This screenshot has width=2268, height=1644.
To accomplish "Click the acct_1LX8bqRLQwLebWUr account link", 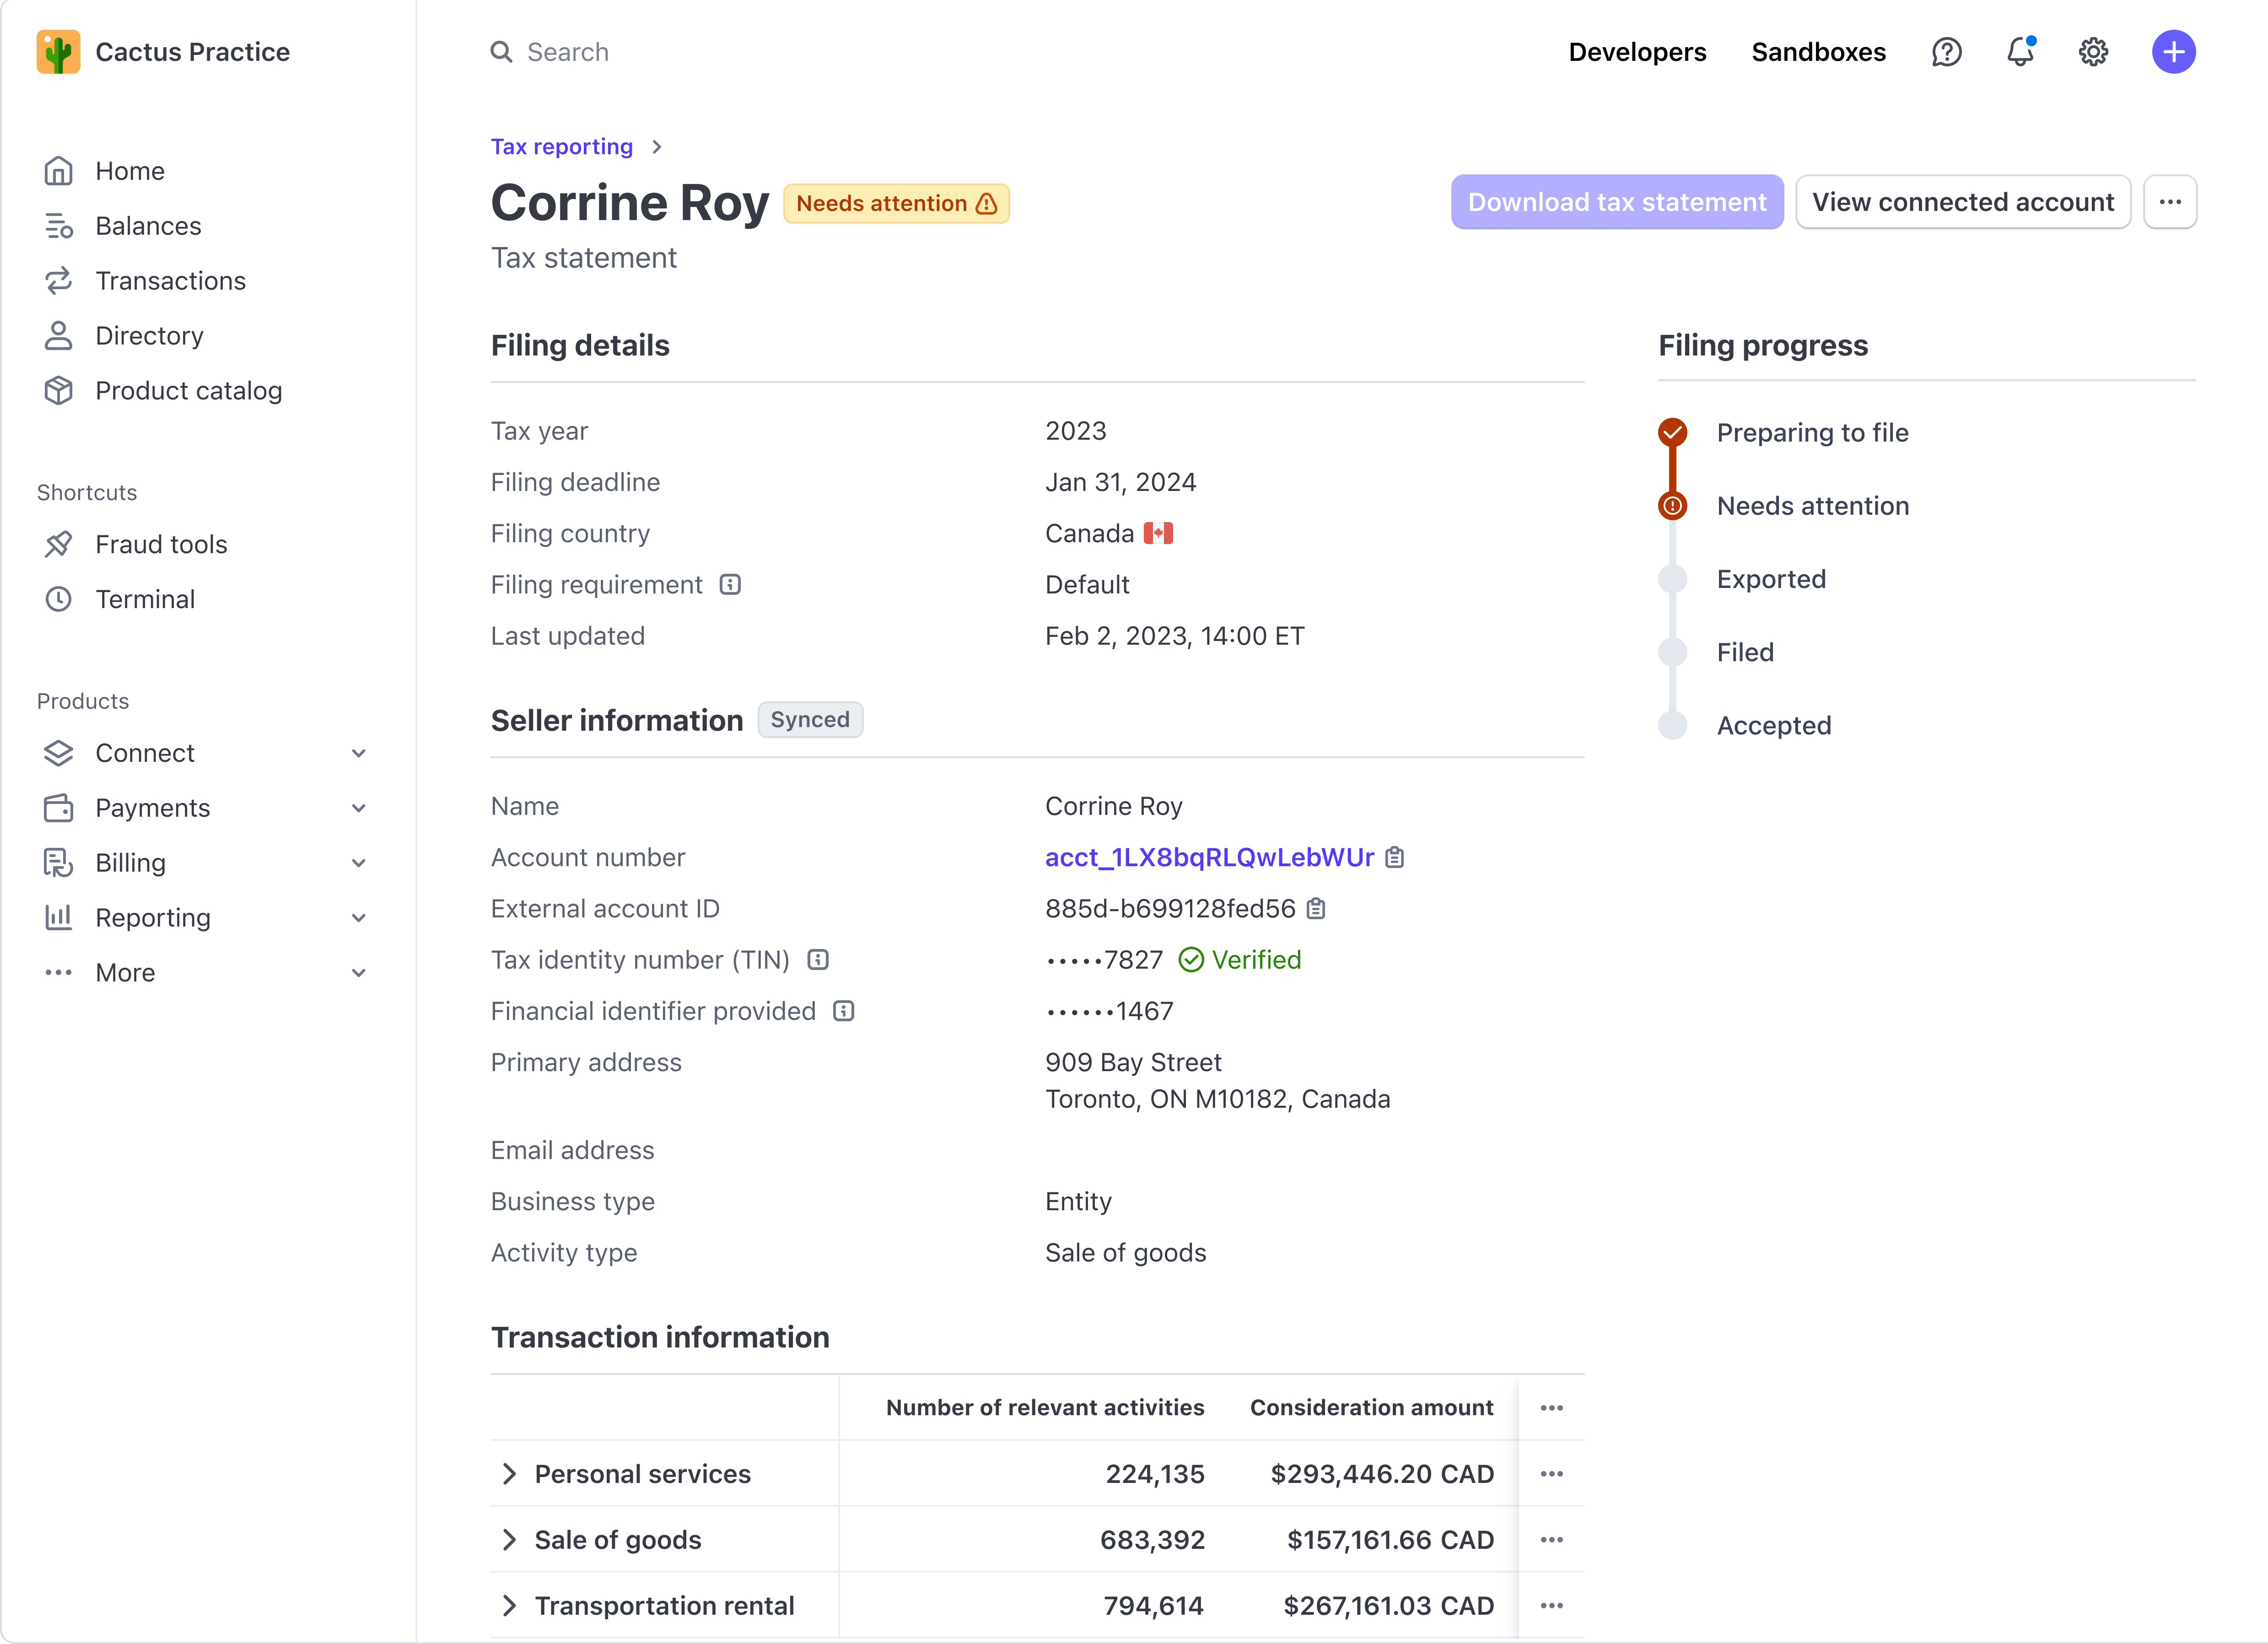I will (1210, 857).
